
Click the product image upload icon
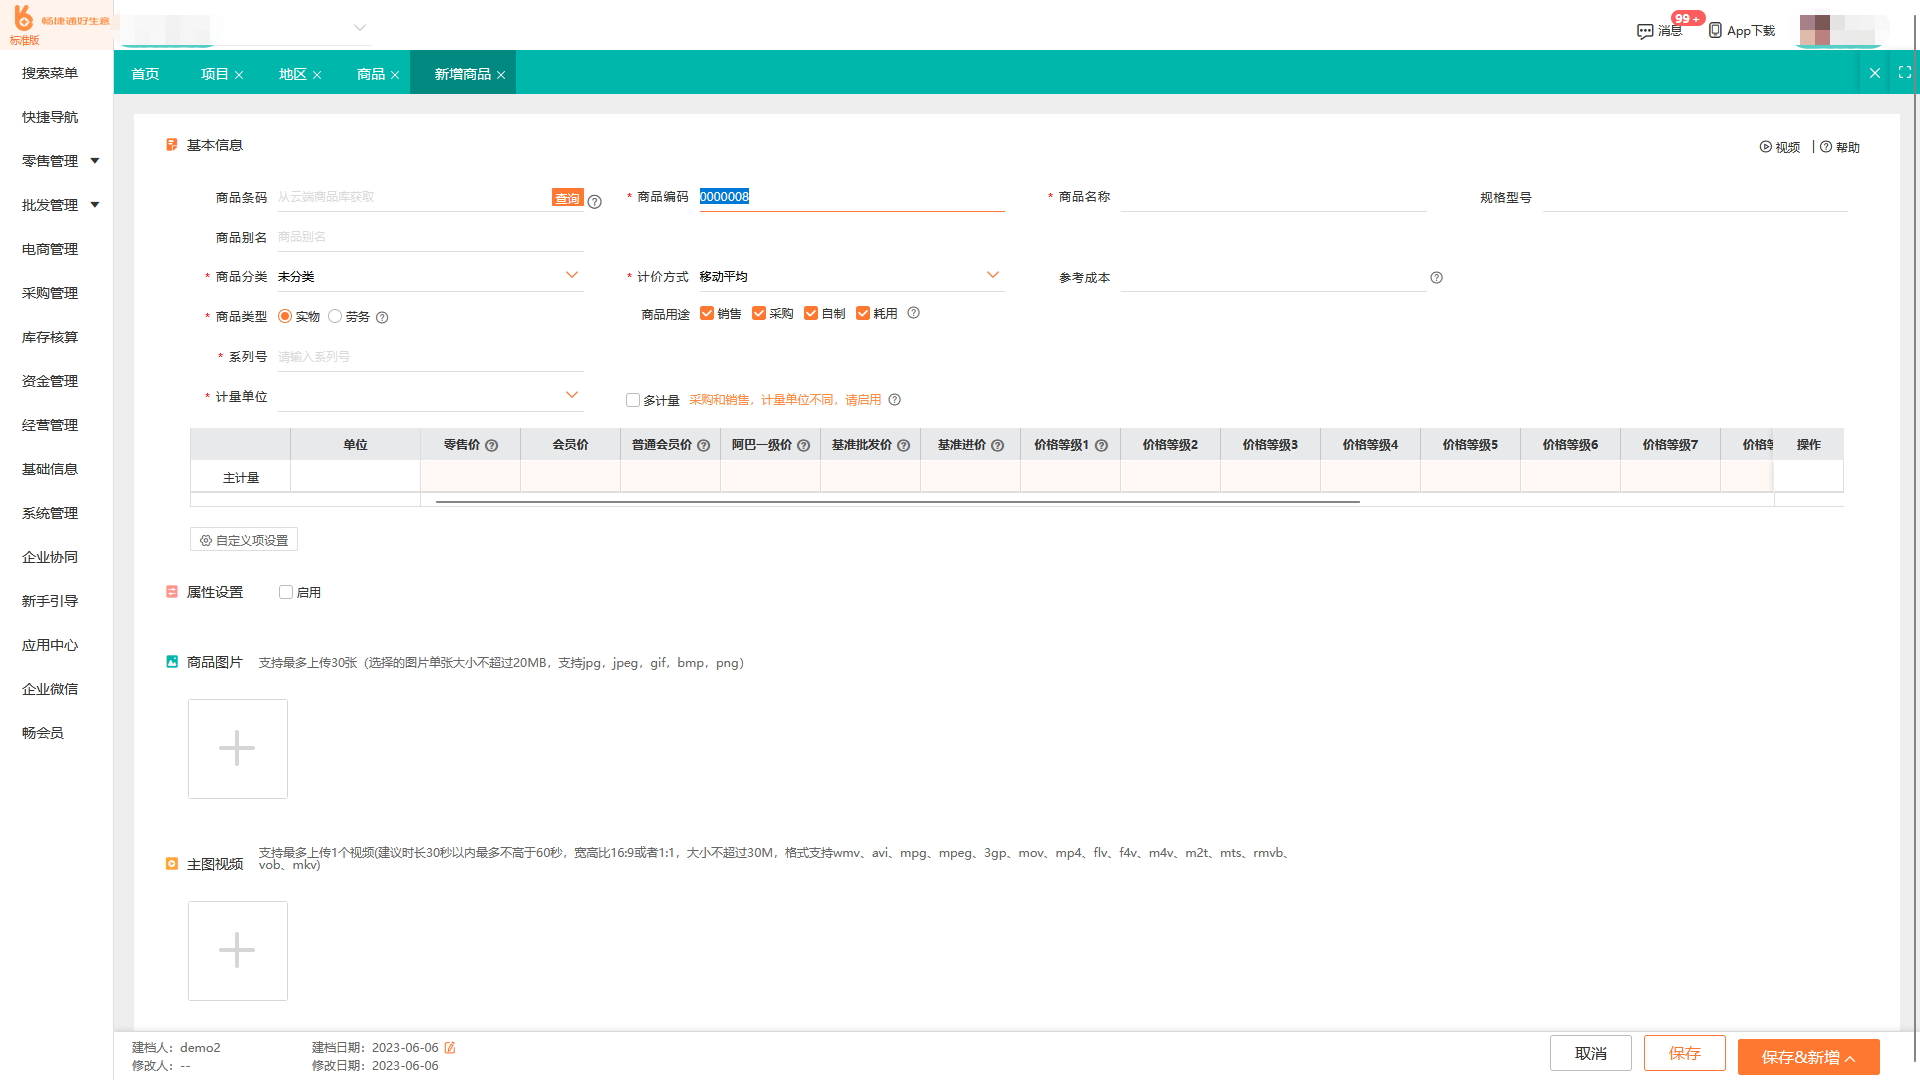(x=239, y=748)
